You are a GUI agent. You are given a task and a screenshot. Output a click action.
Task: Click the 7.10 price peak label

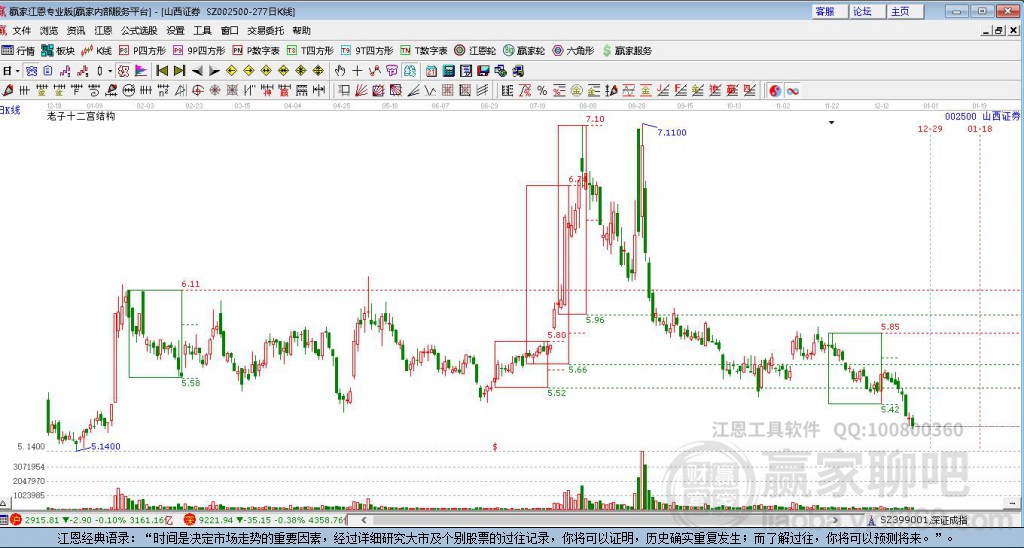[x=595, y=119]
